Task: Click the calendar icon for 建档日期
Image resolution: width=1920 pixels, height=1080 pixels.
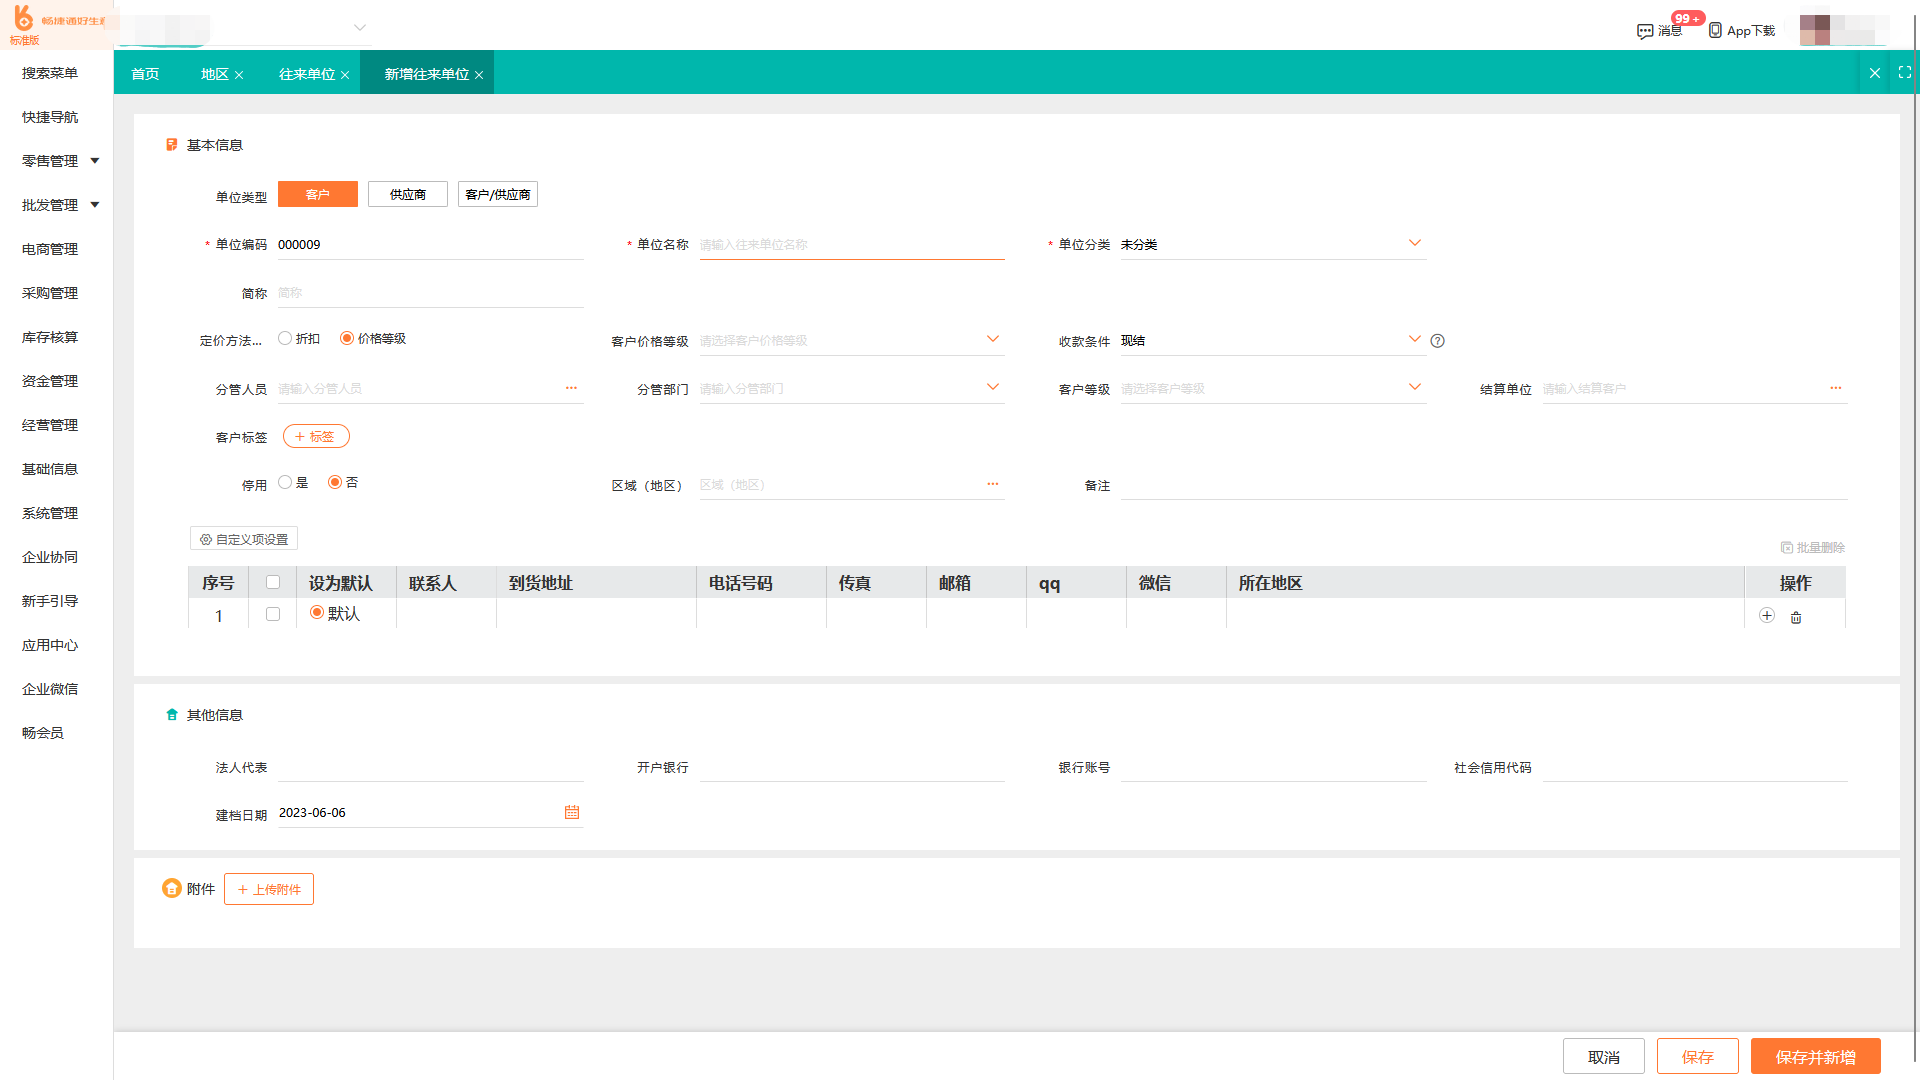Action: tap(571, 812)
